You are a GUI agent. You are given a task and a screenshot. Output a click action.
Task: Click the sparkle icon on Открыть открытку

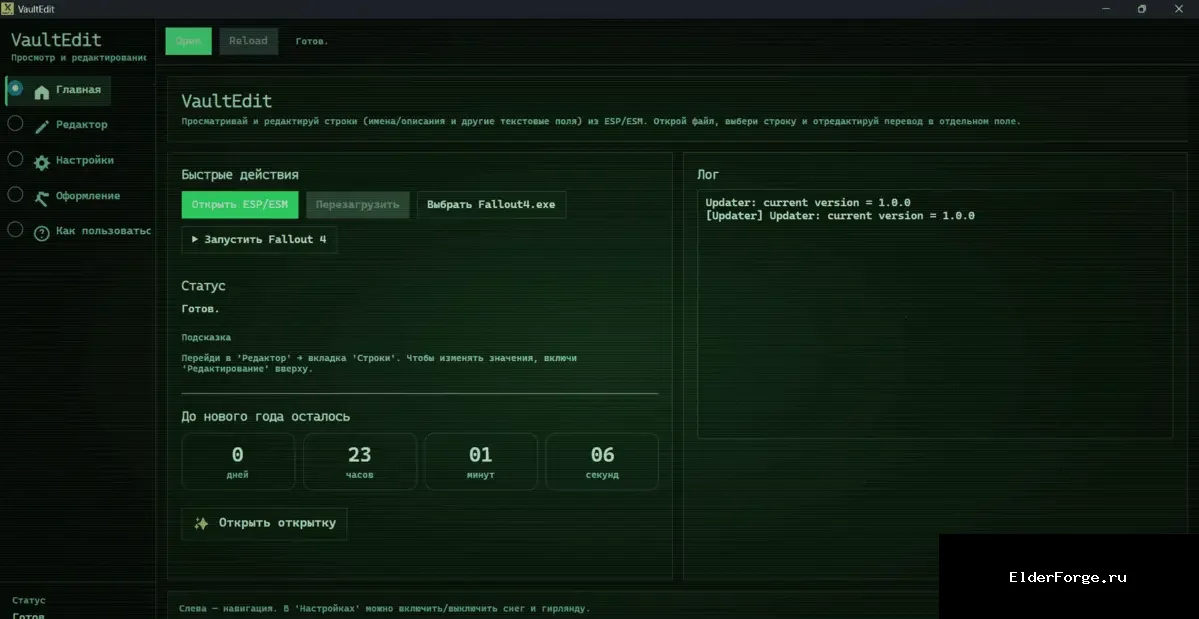[x=201, y=523]
